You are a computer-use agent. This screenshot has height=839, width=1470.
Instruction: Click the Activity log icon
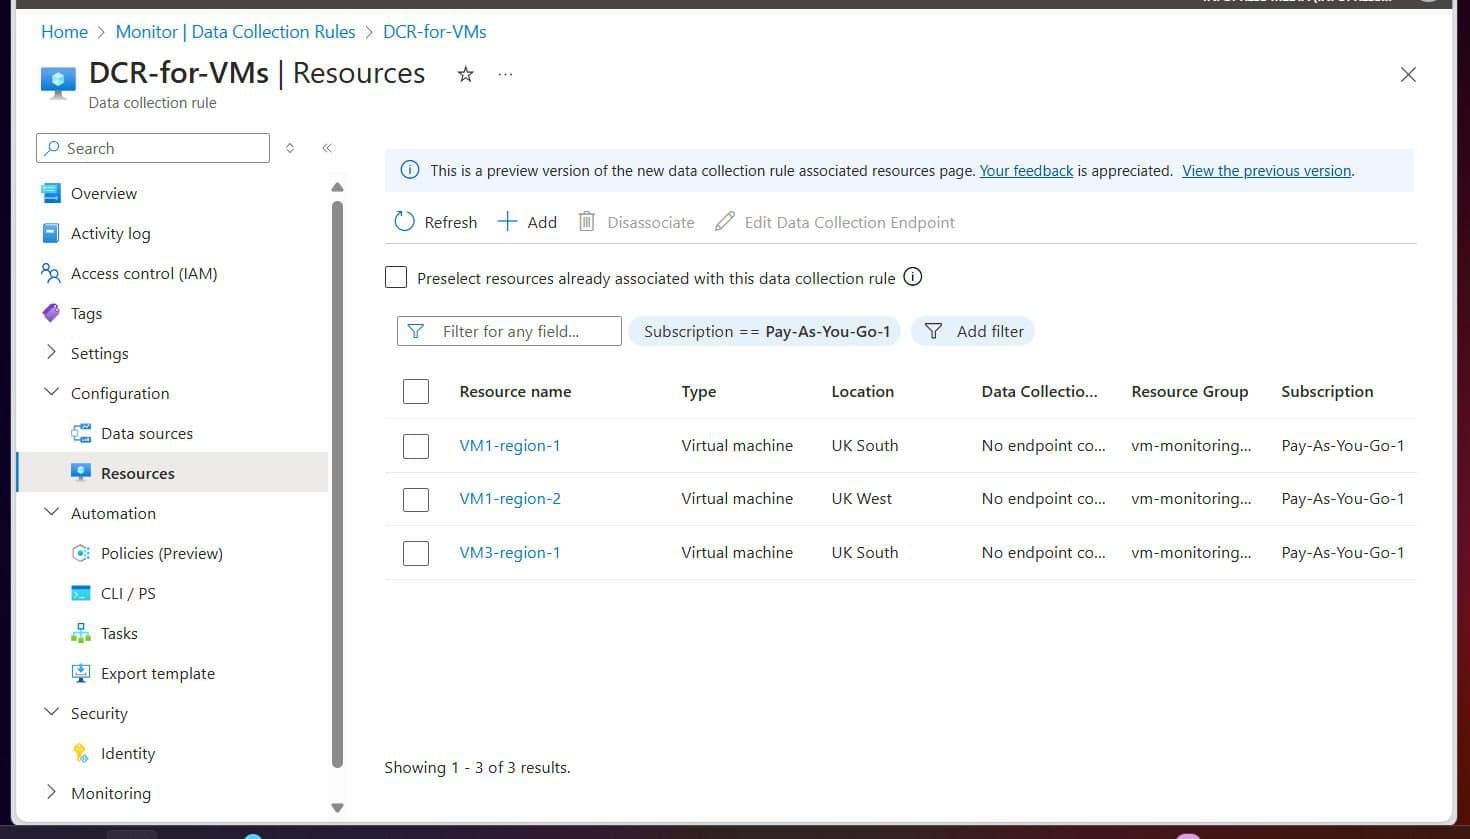point(51,233)
